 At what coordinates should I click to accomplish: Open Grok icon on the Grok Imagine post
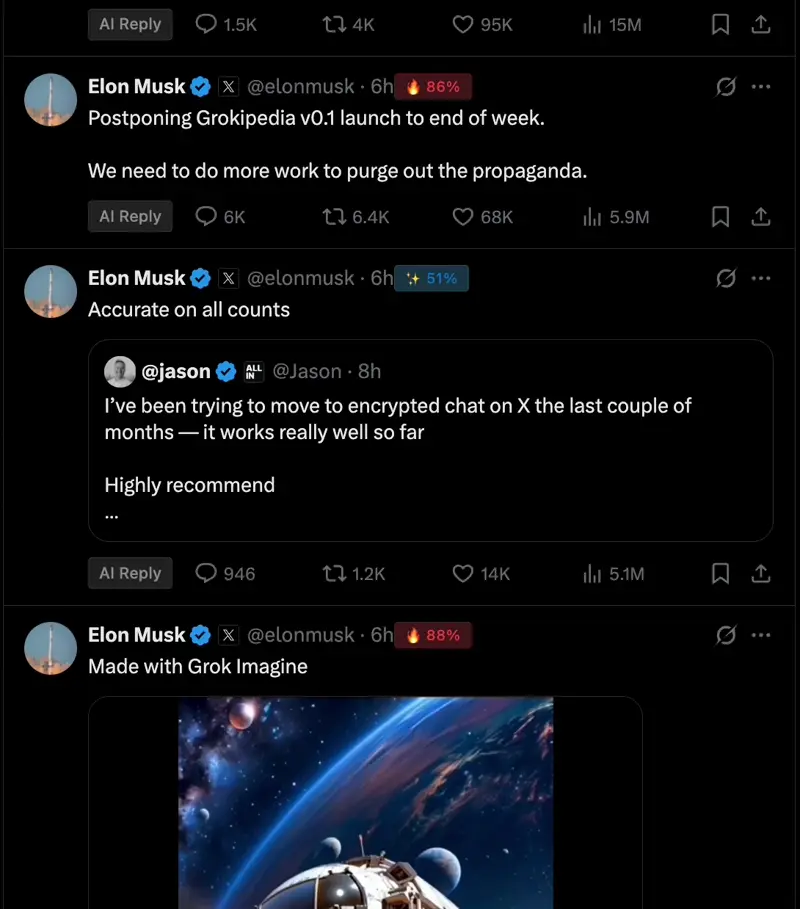pos(727,635)
